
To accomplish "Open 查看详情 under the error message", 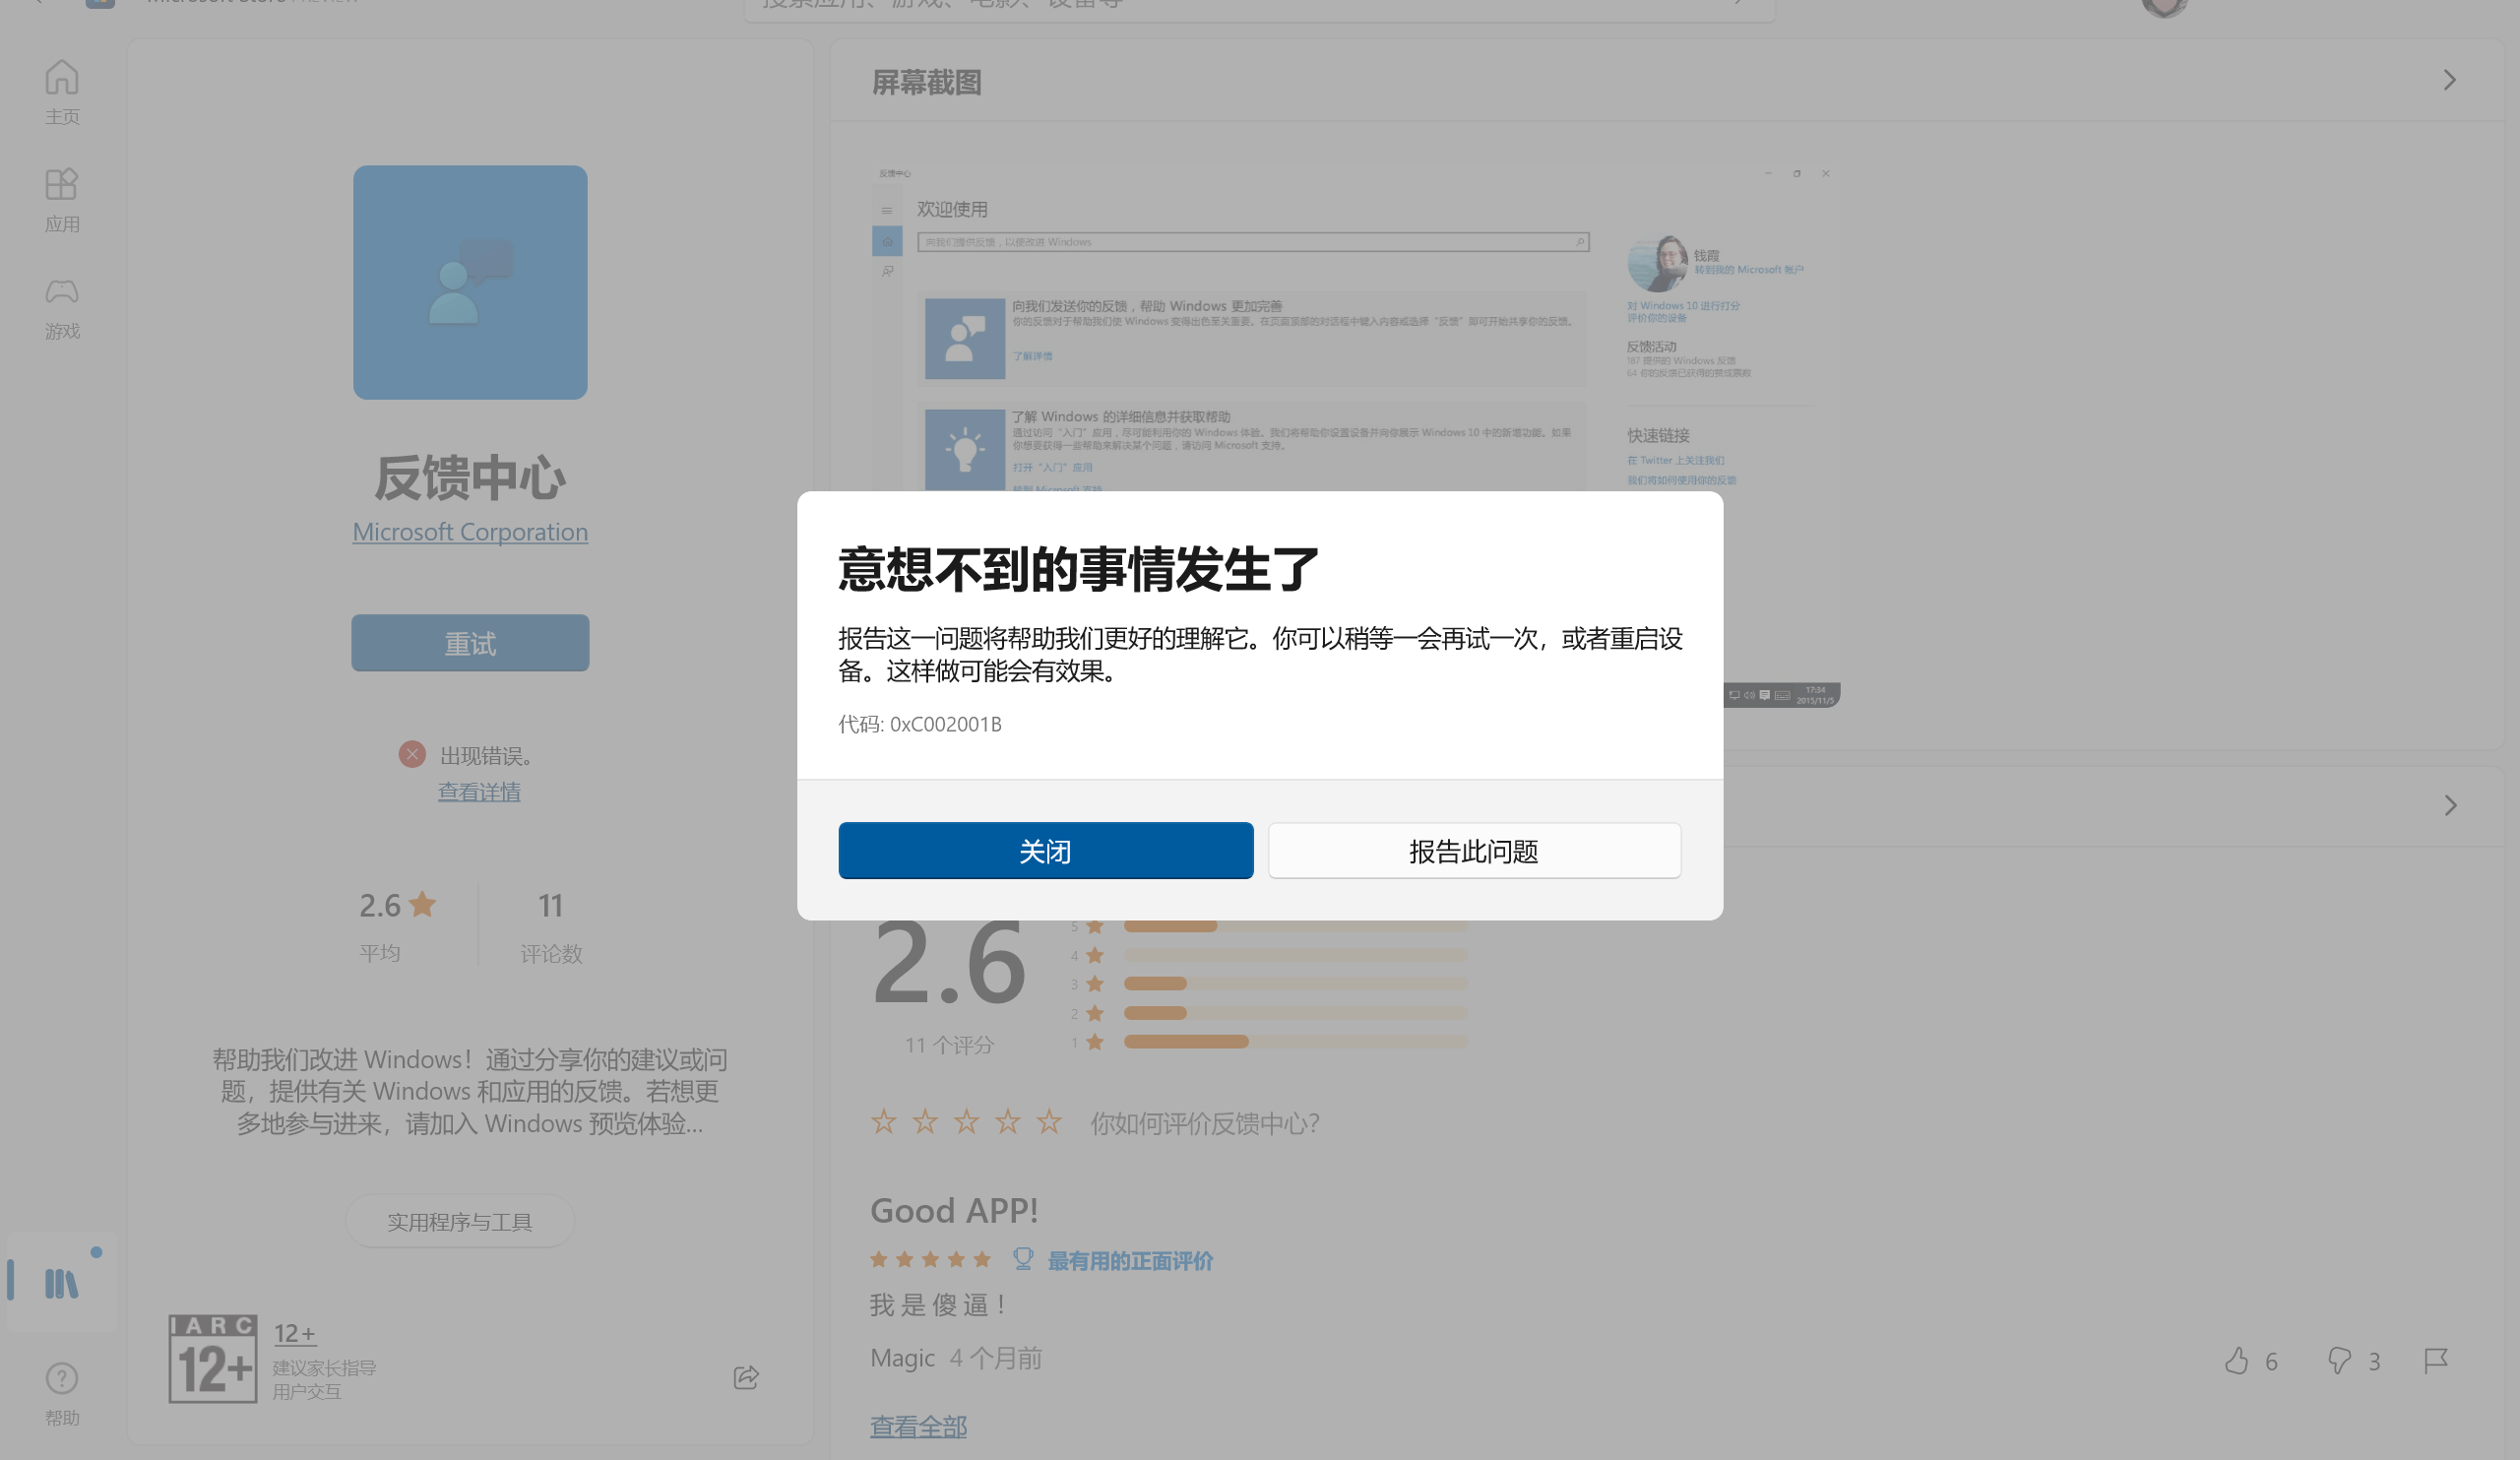I will pos(479,791).
